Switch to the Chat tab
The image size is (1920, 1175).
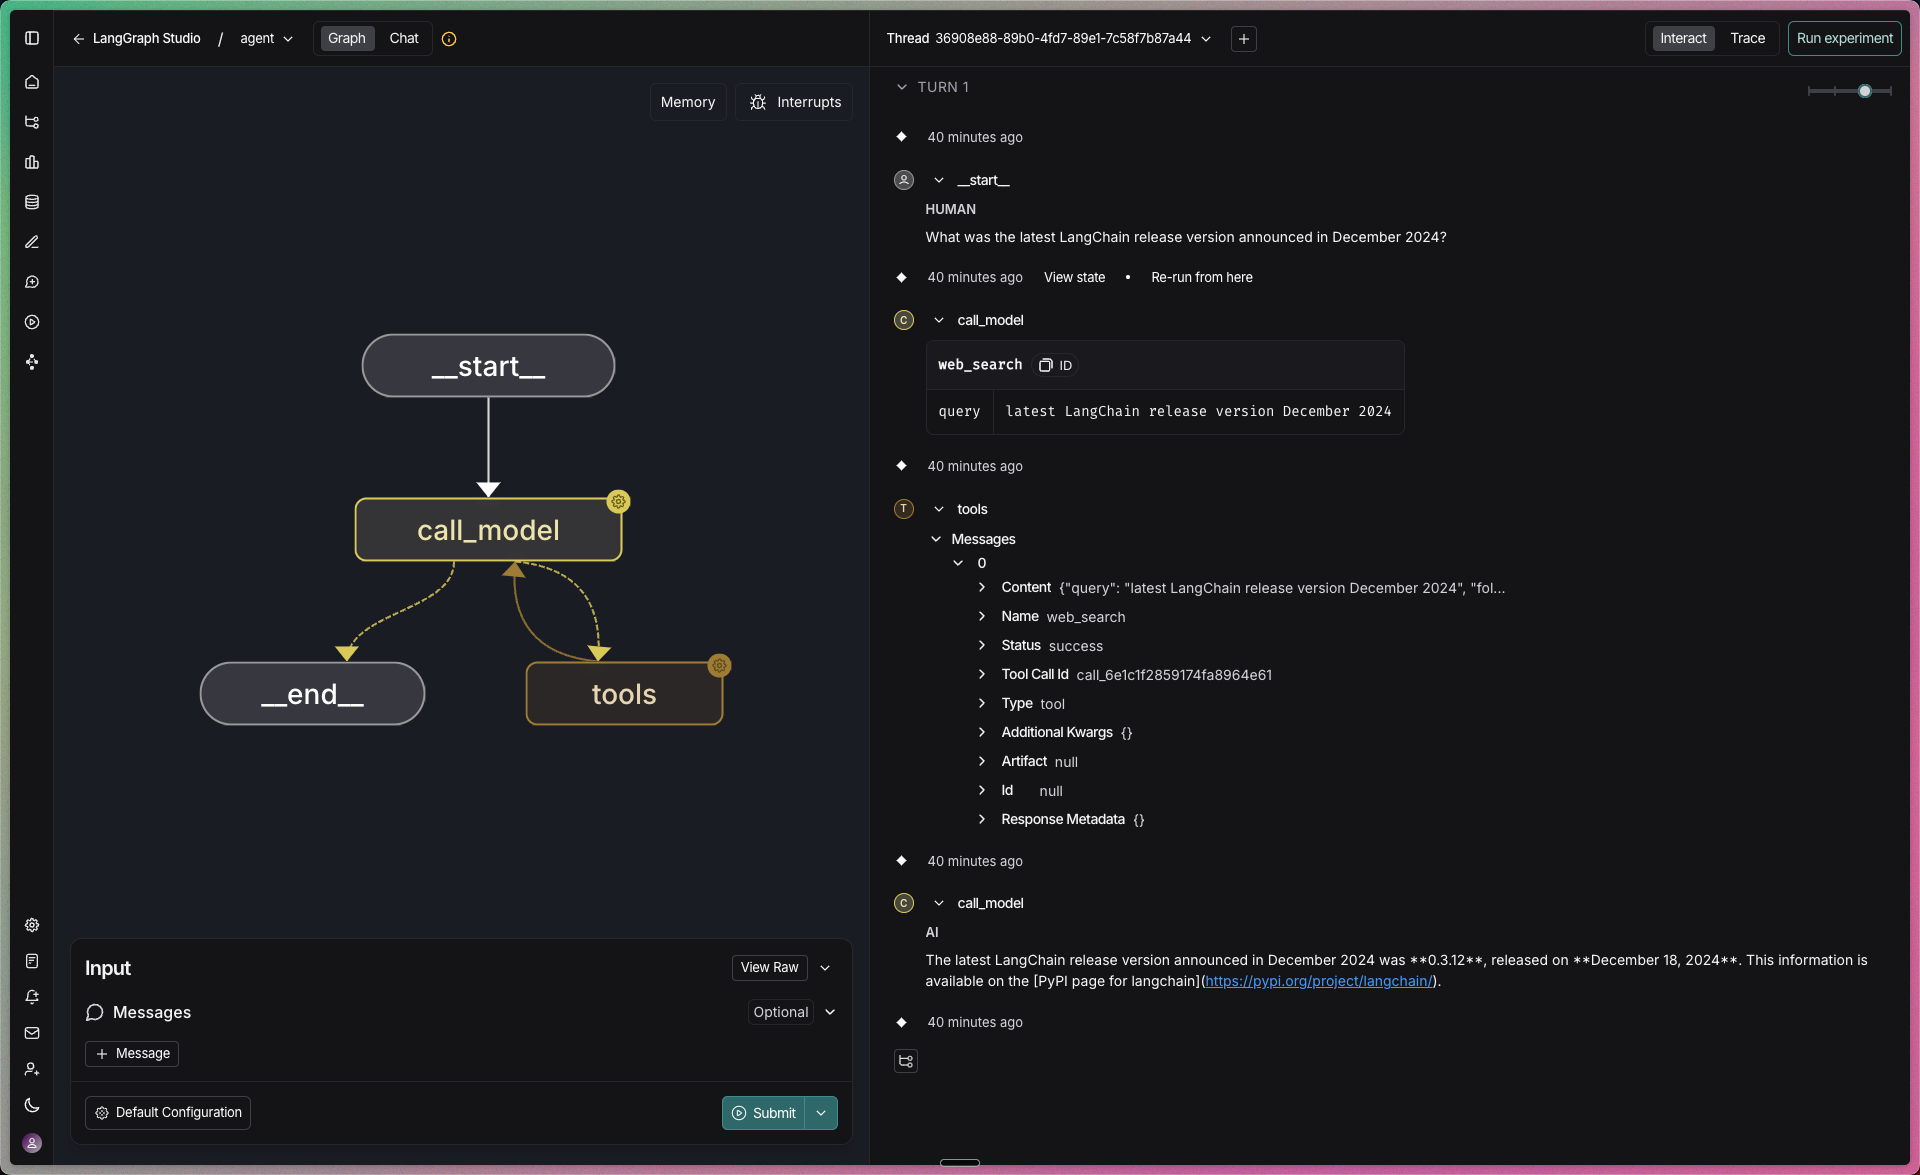pyautogui.click(x=403, y=38)
